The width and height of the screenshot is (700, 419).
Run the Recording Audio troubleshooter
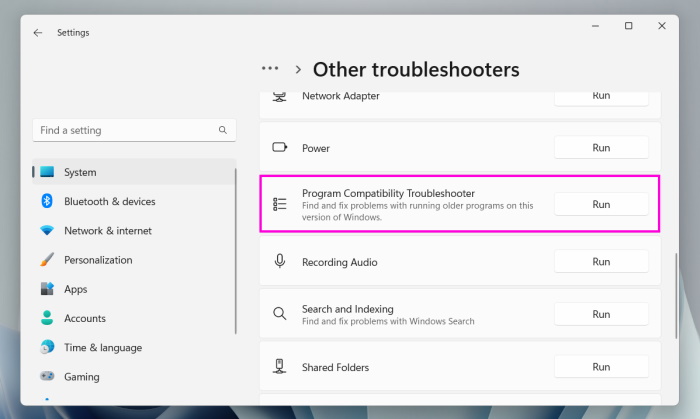point(601,261)
